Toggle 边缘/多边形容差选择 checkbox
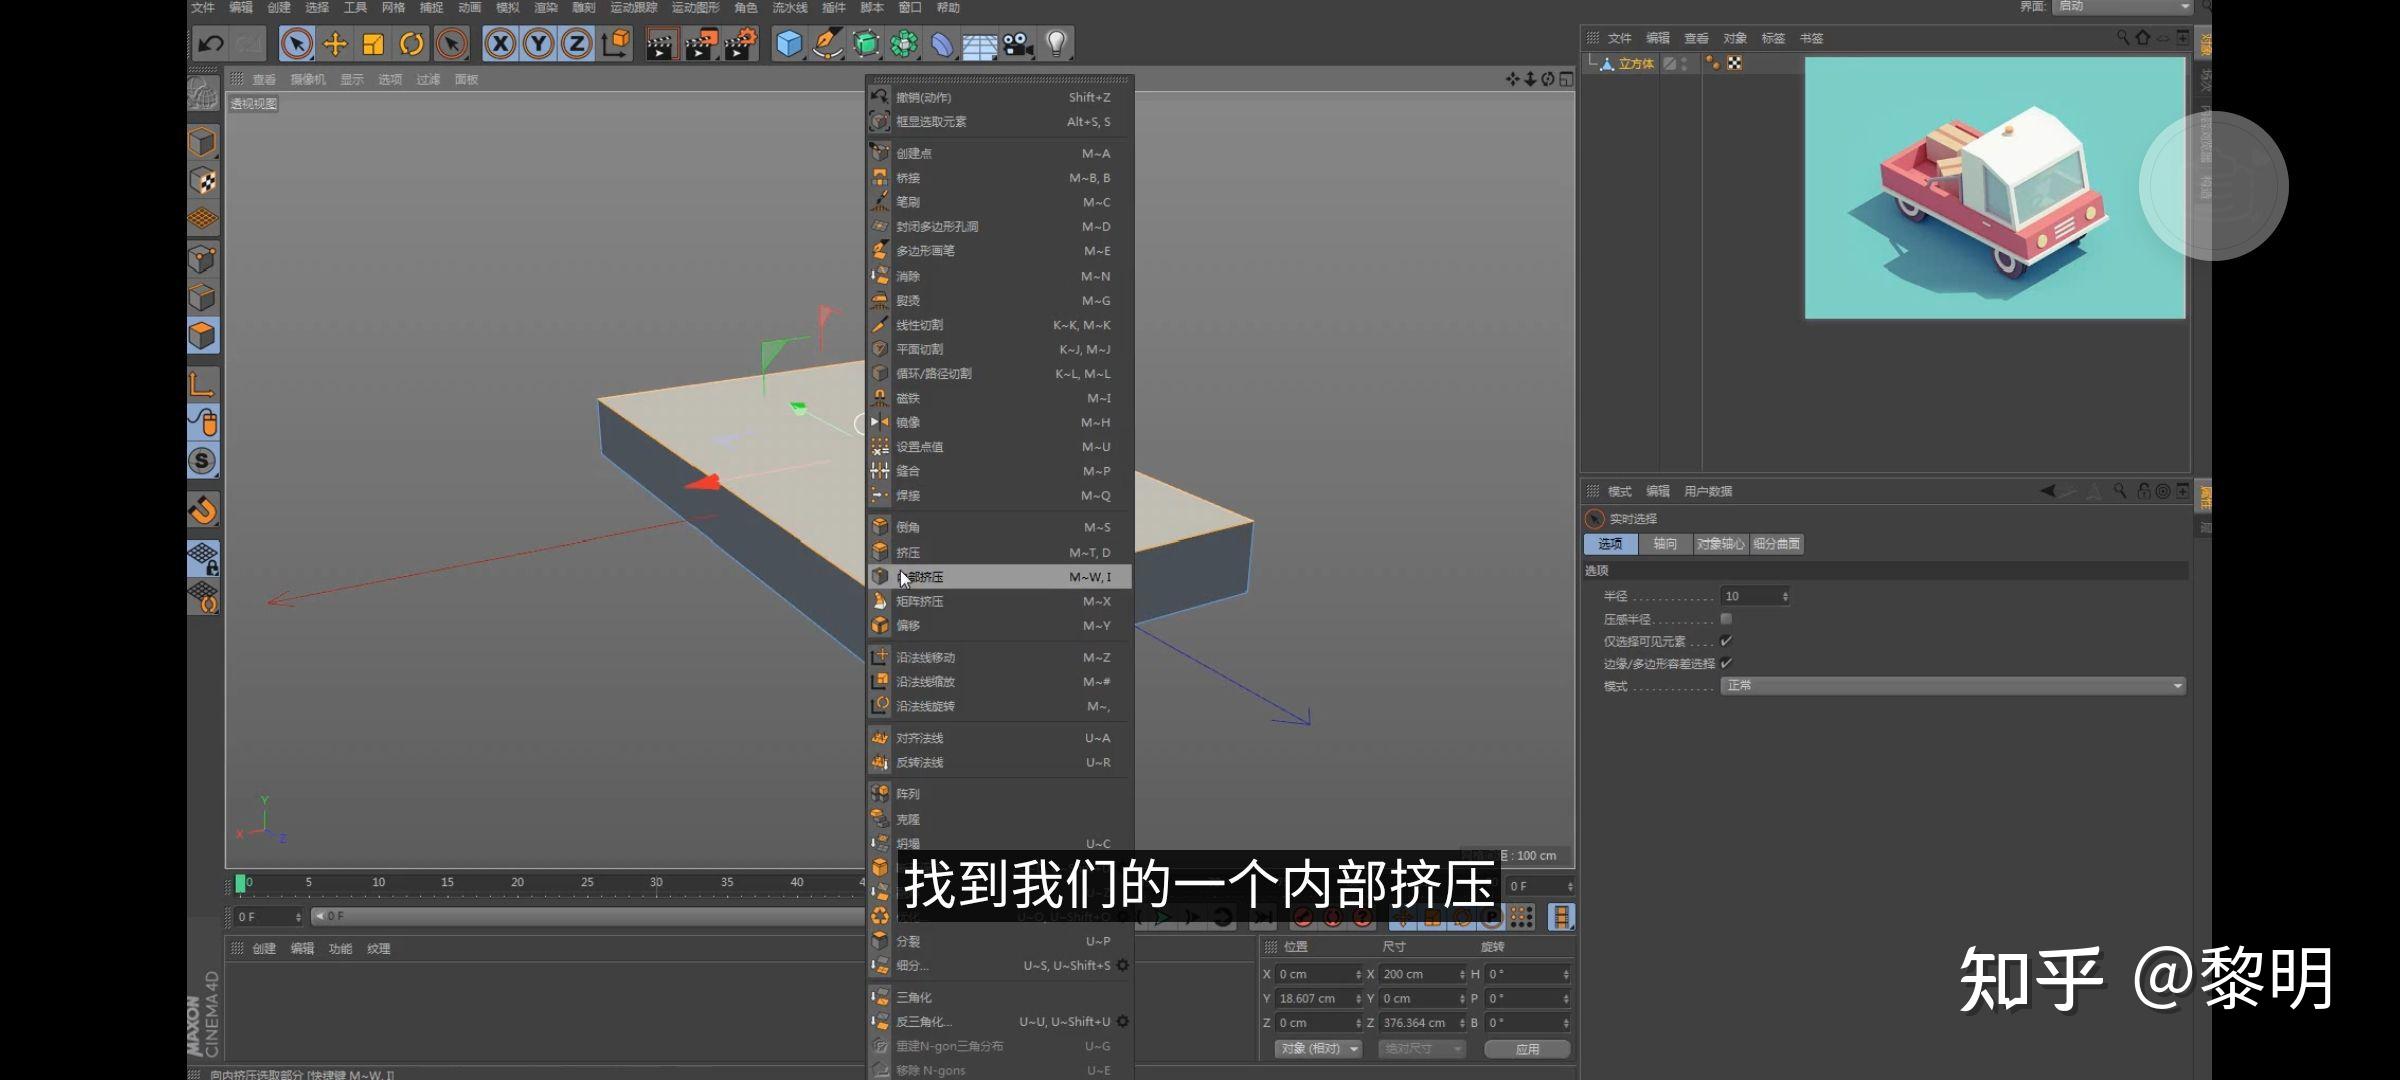The width and height of the screenshot is (2400, 1080). point(1726,663)
